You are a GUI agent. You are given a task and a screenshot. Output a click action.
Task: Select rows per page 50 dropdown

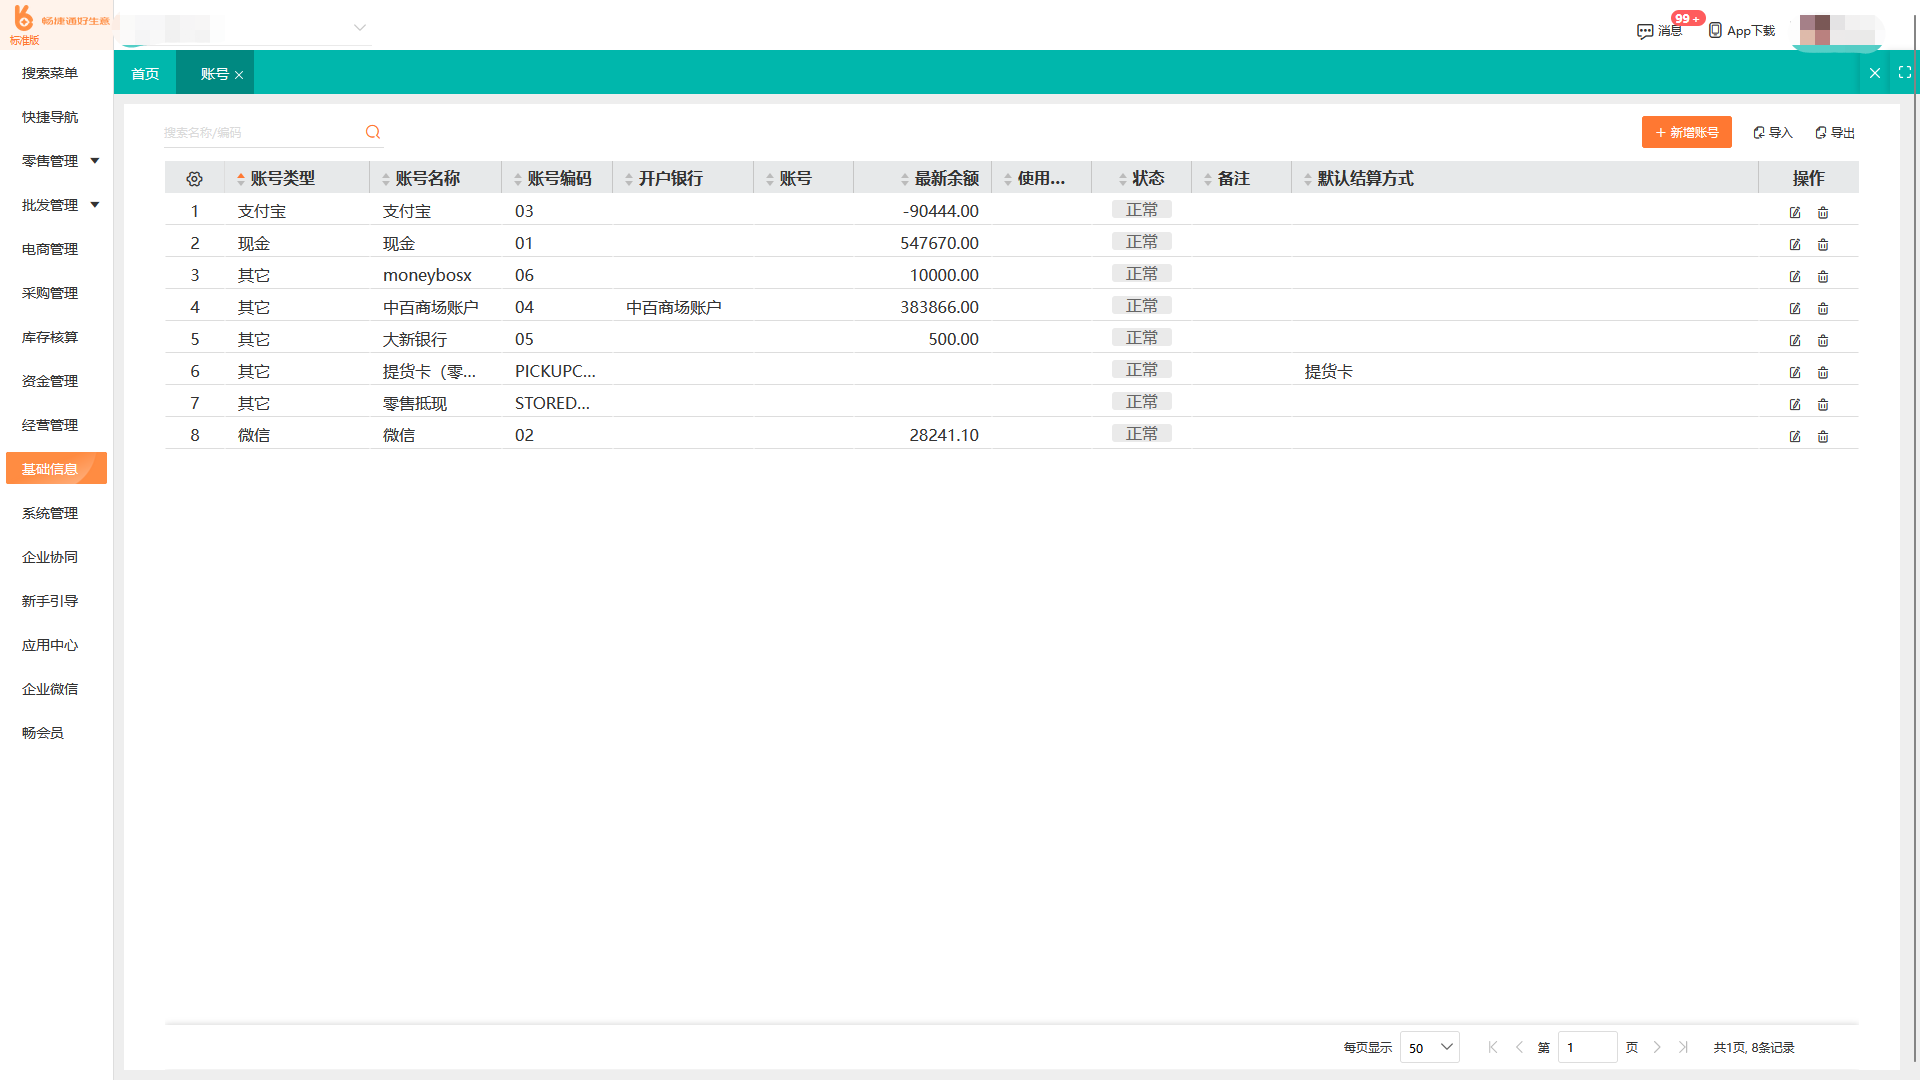click(x=1428, y=1047)
